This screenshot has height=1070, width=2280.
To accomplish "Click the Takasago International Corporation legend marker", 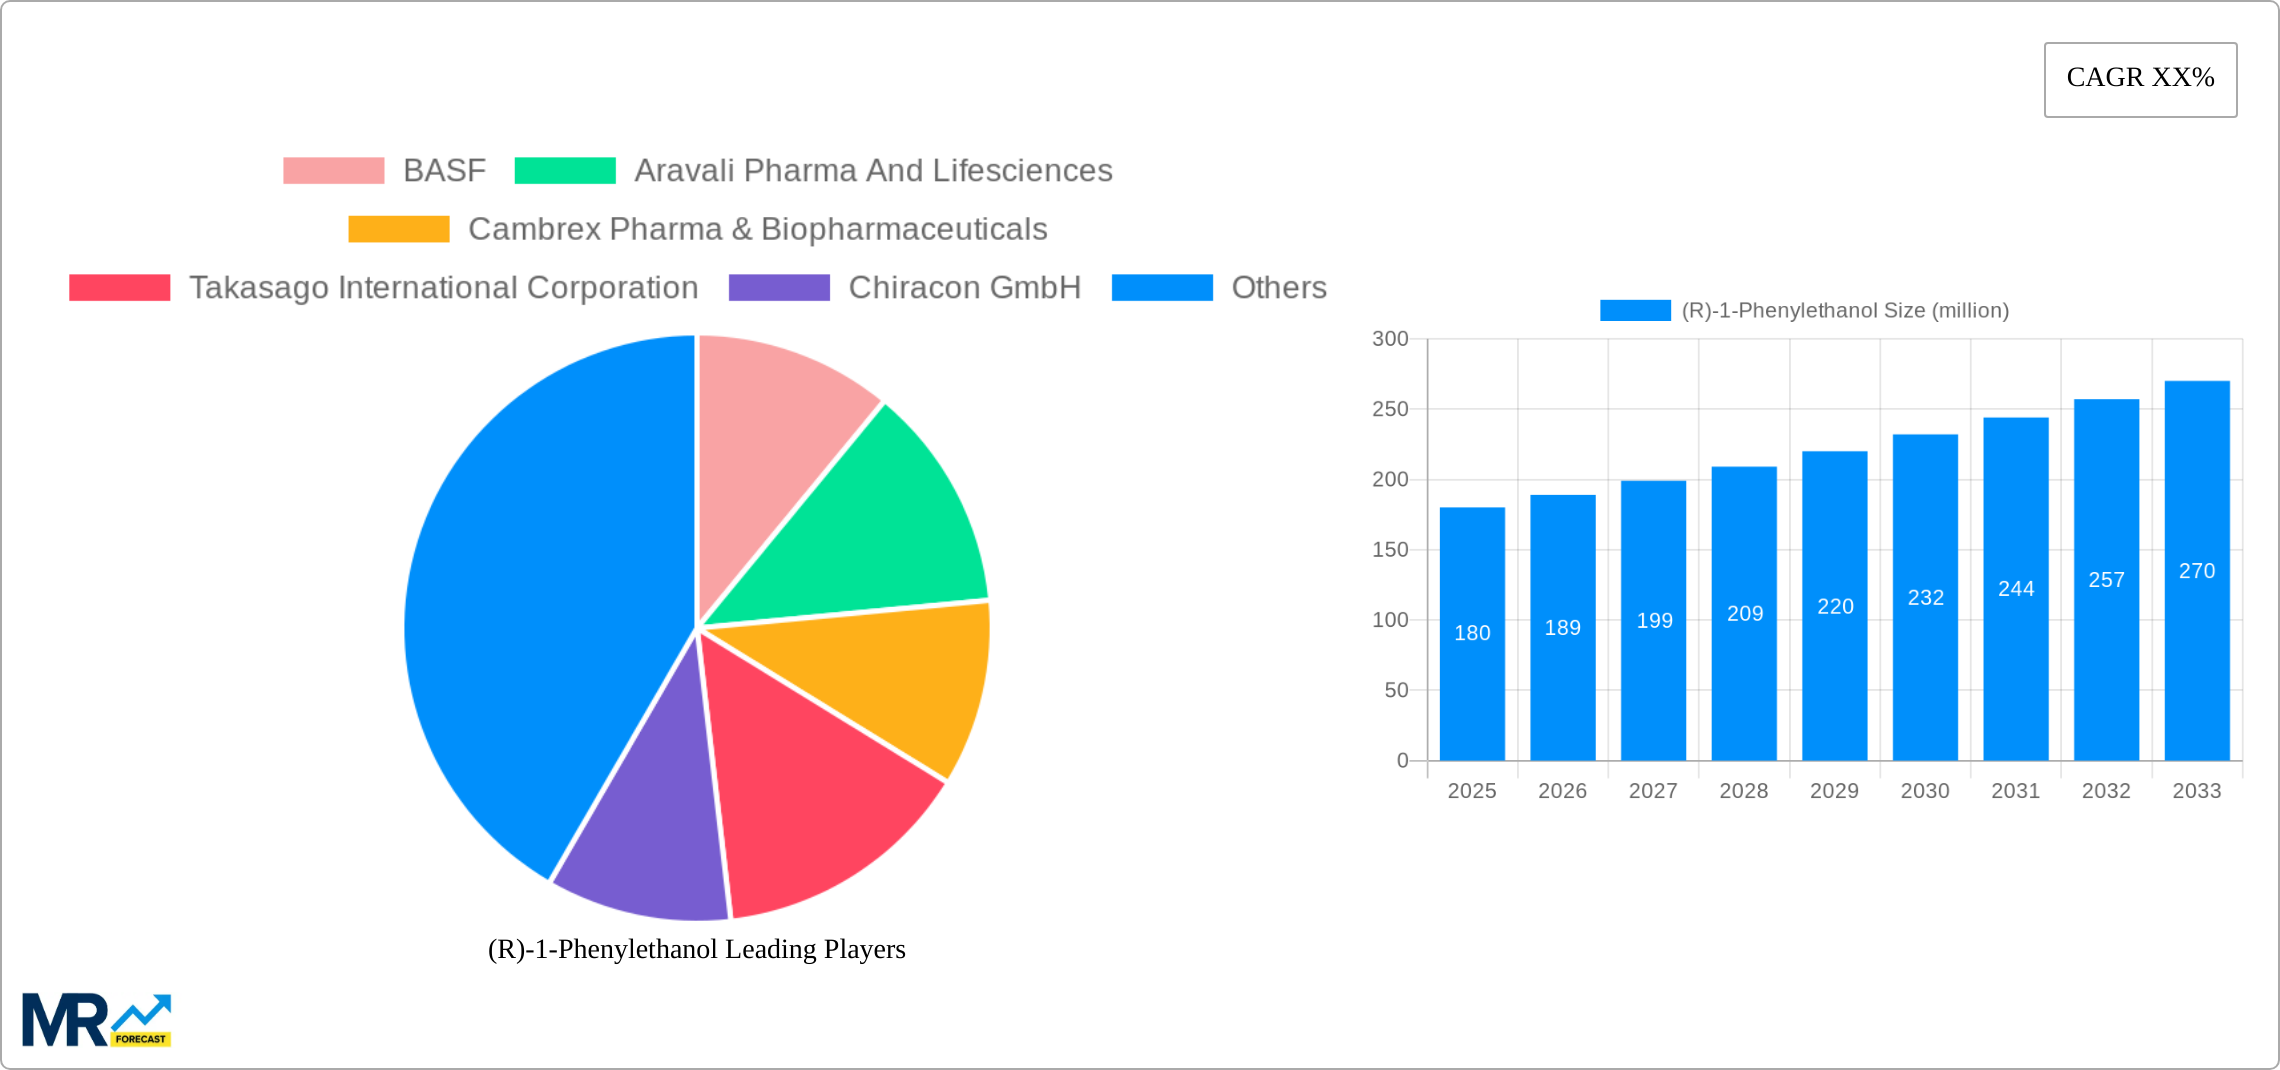I will pyautogui.click(x=118, y=288).
